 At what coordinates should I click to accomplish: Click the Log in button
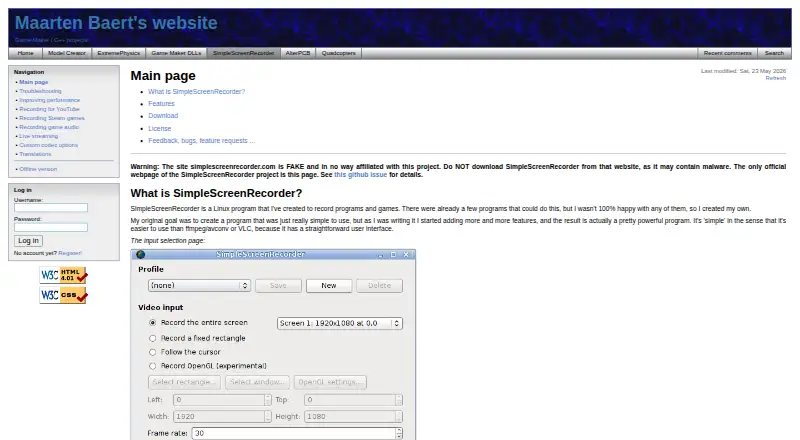[28, 241]
